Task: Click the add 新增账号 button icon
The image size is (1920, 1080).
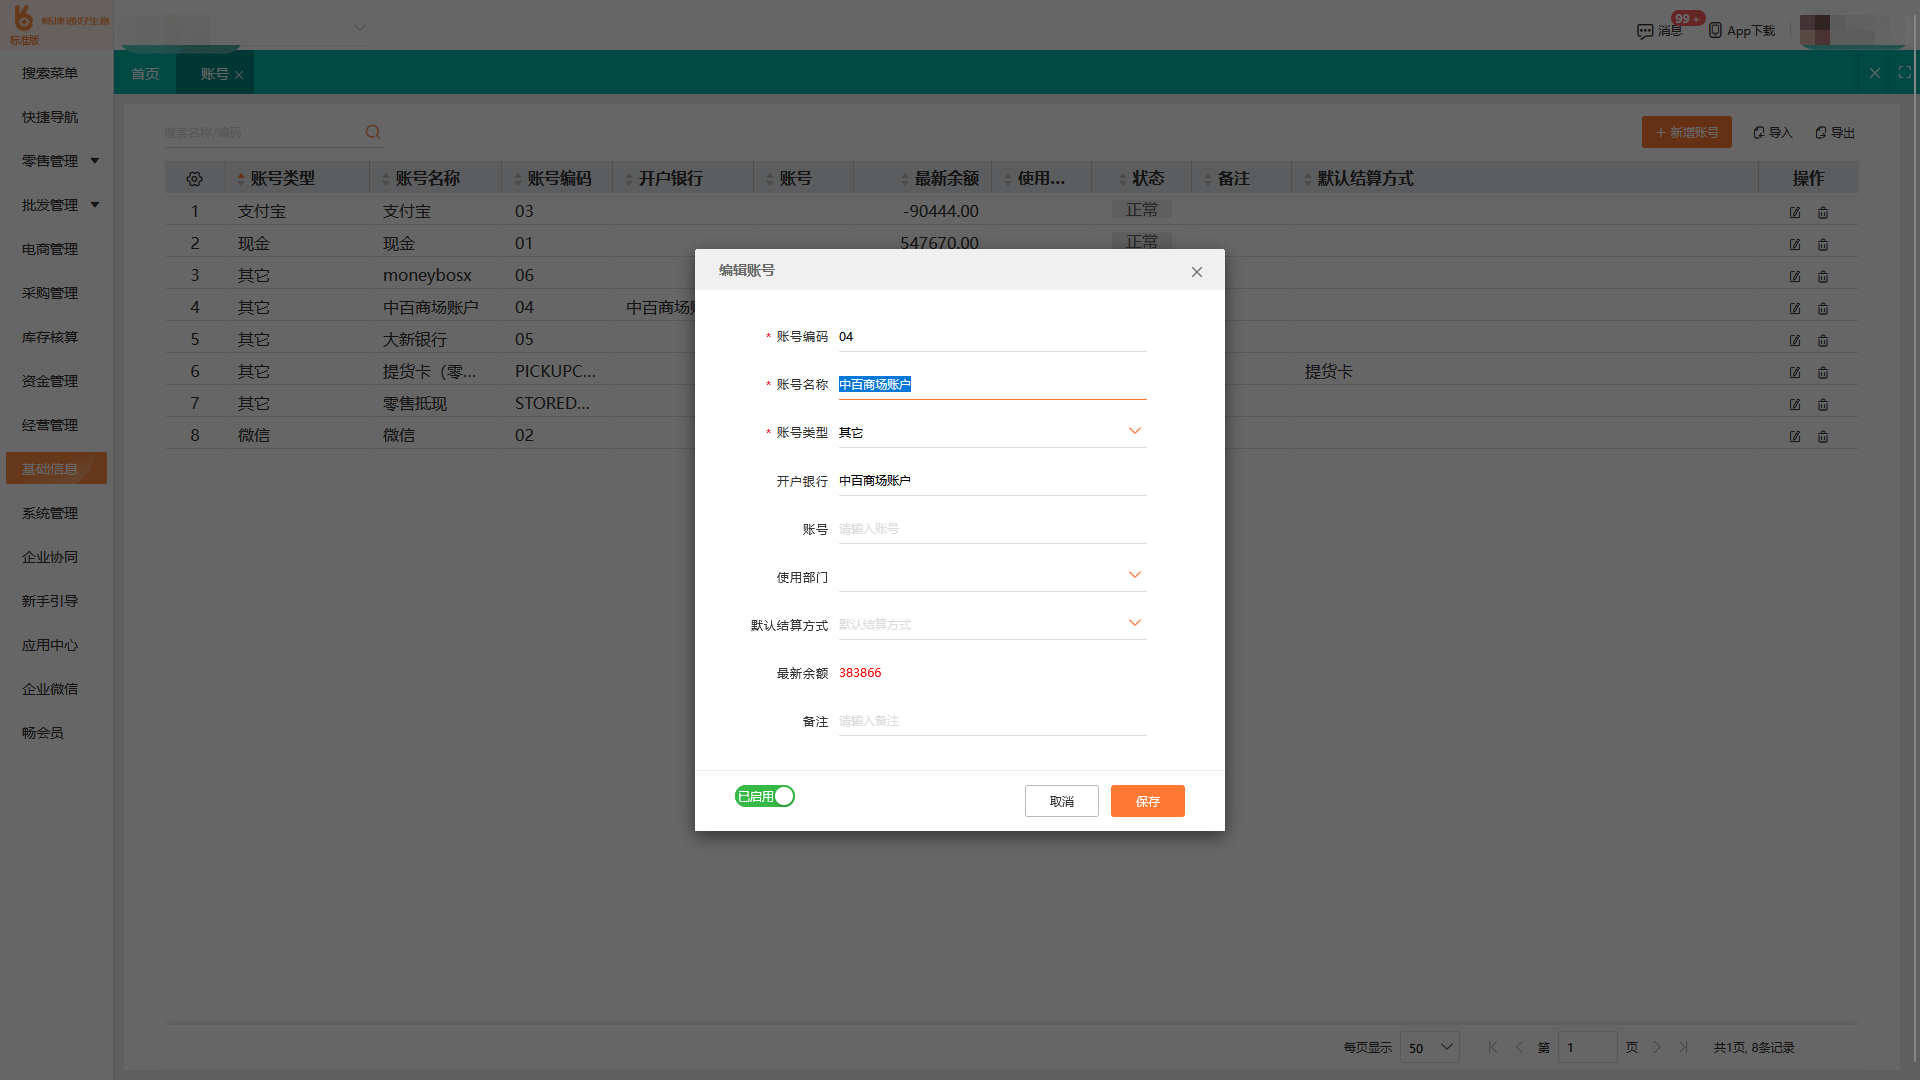Action: pos(1688,132)
